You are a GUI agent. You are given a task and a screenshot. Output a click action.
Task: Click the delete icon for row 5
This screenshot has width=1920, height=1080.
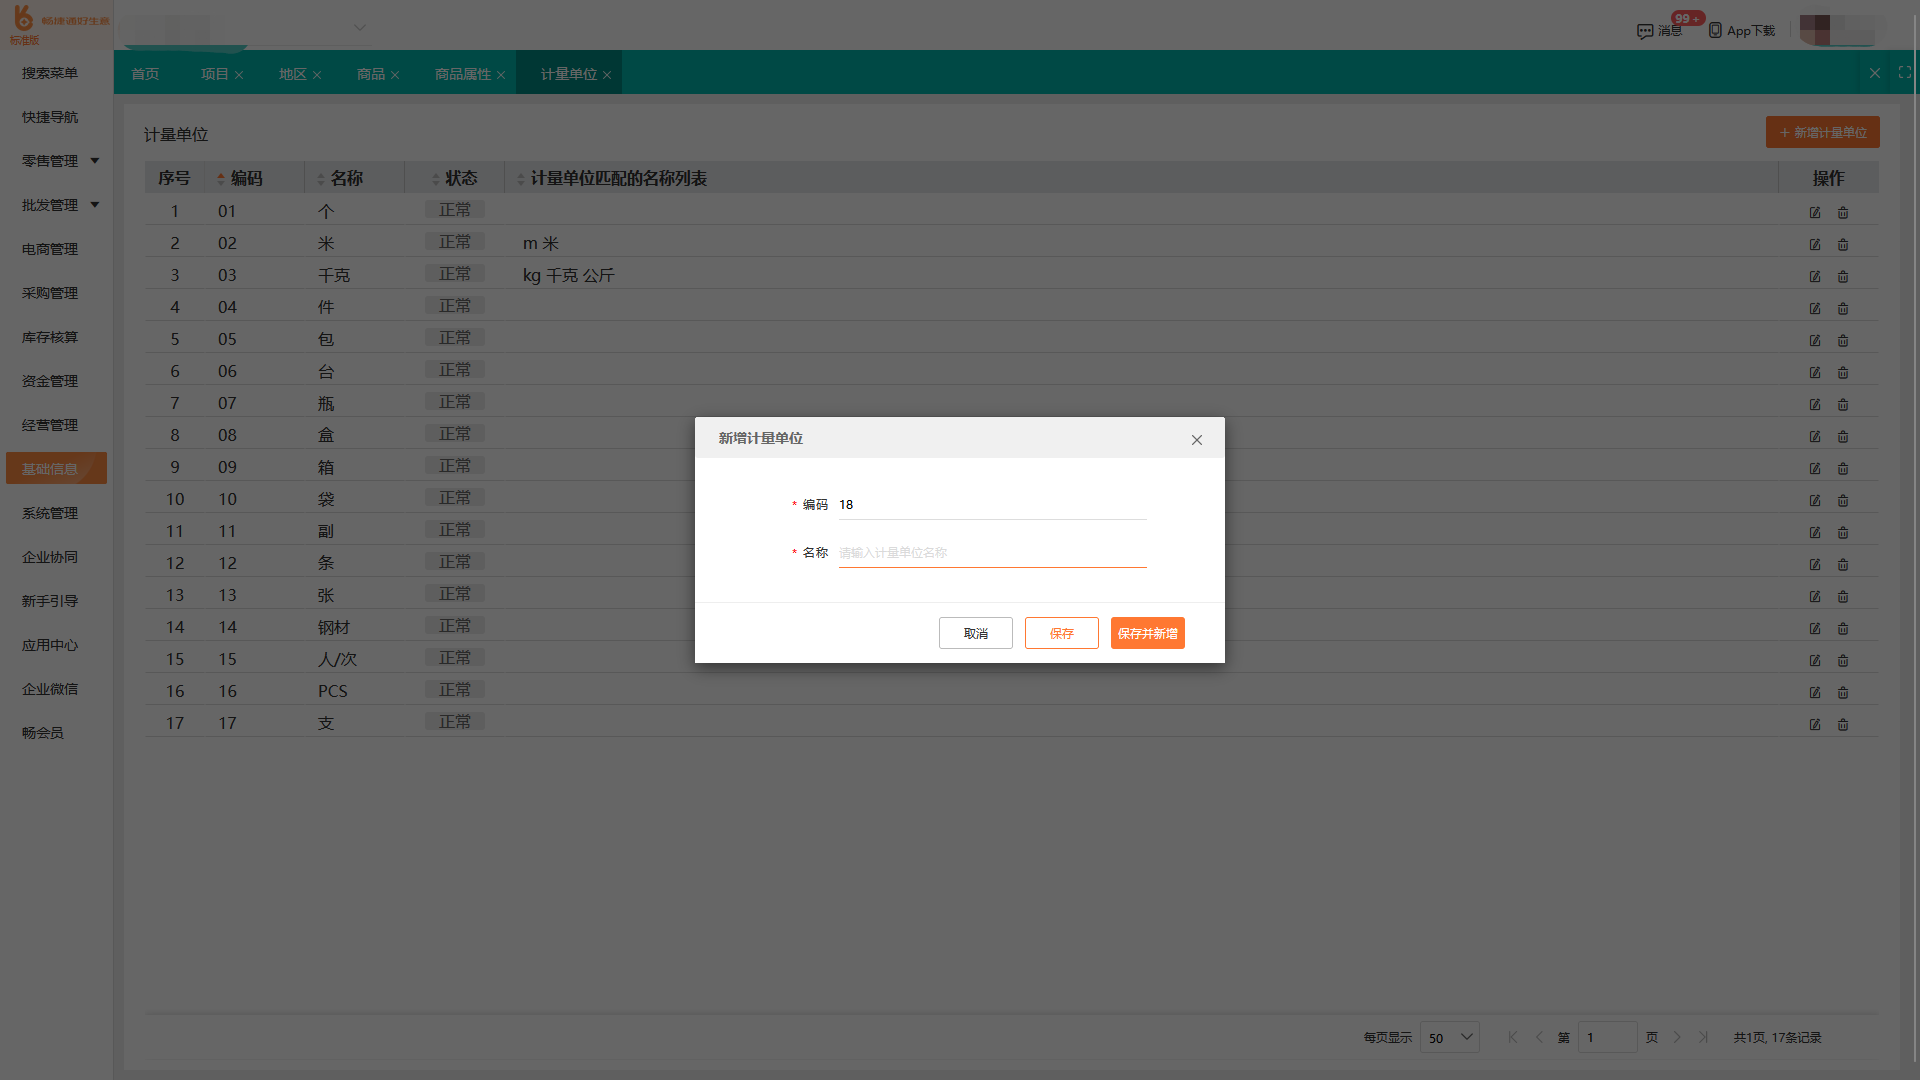coord(1844,339)
